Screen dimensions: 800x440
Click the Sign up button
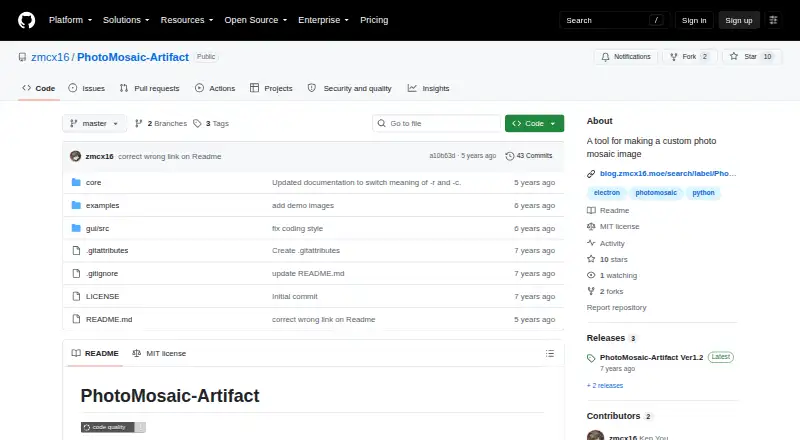coord(739,20)
